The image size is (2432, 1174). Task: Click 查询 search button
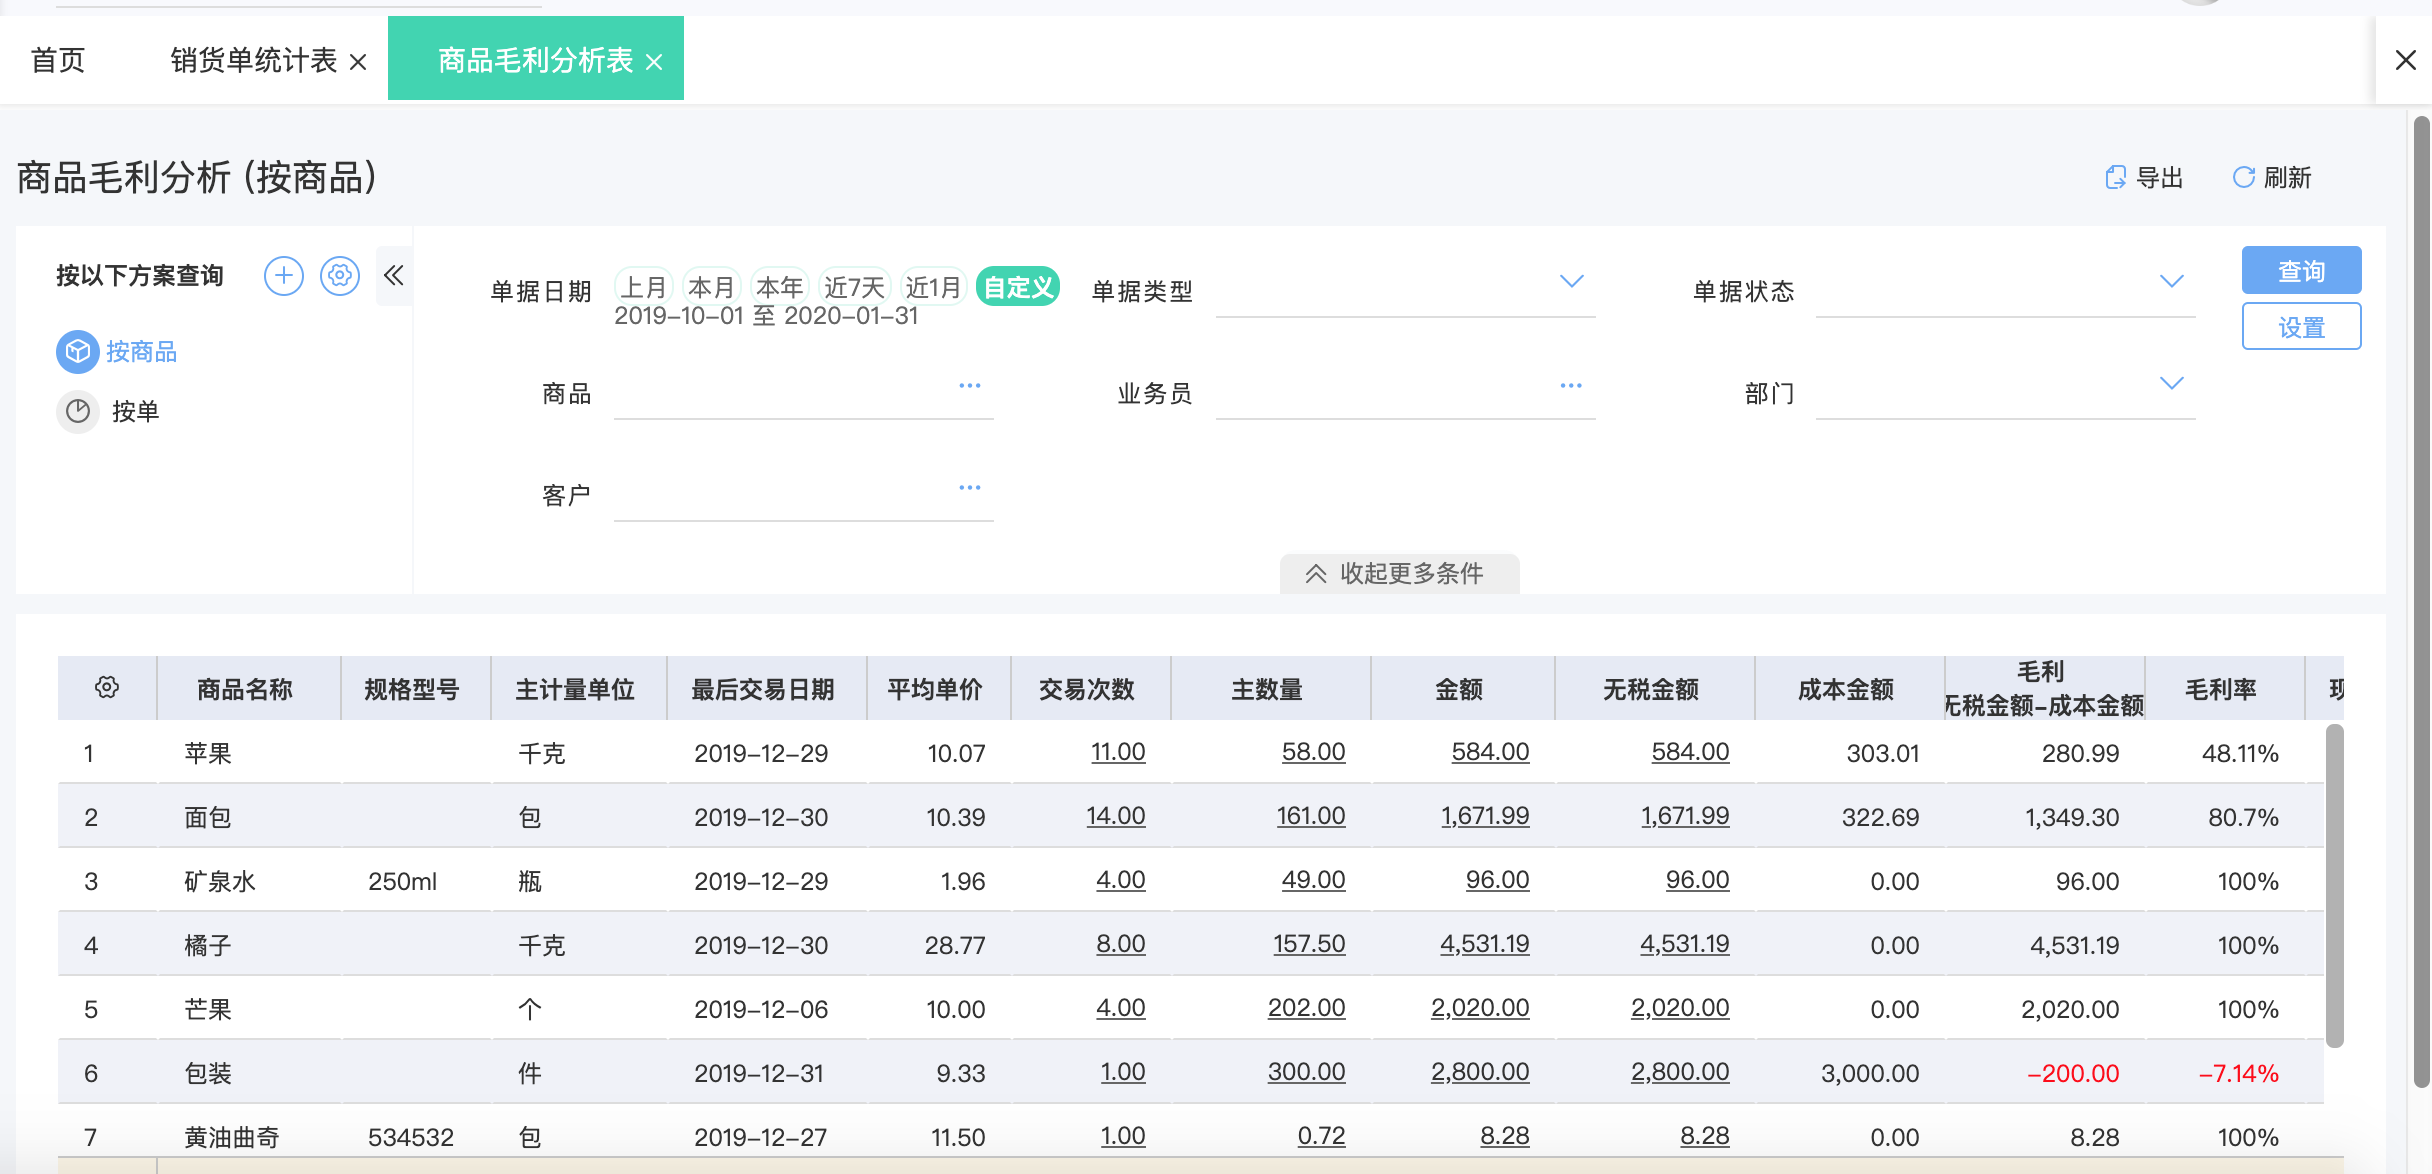2303,271
